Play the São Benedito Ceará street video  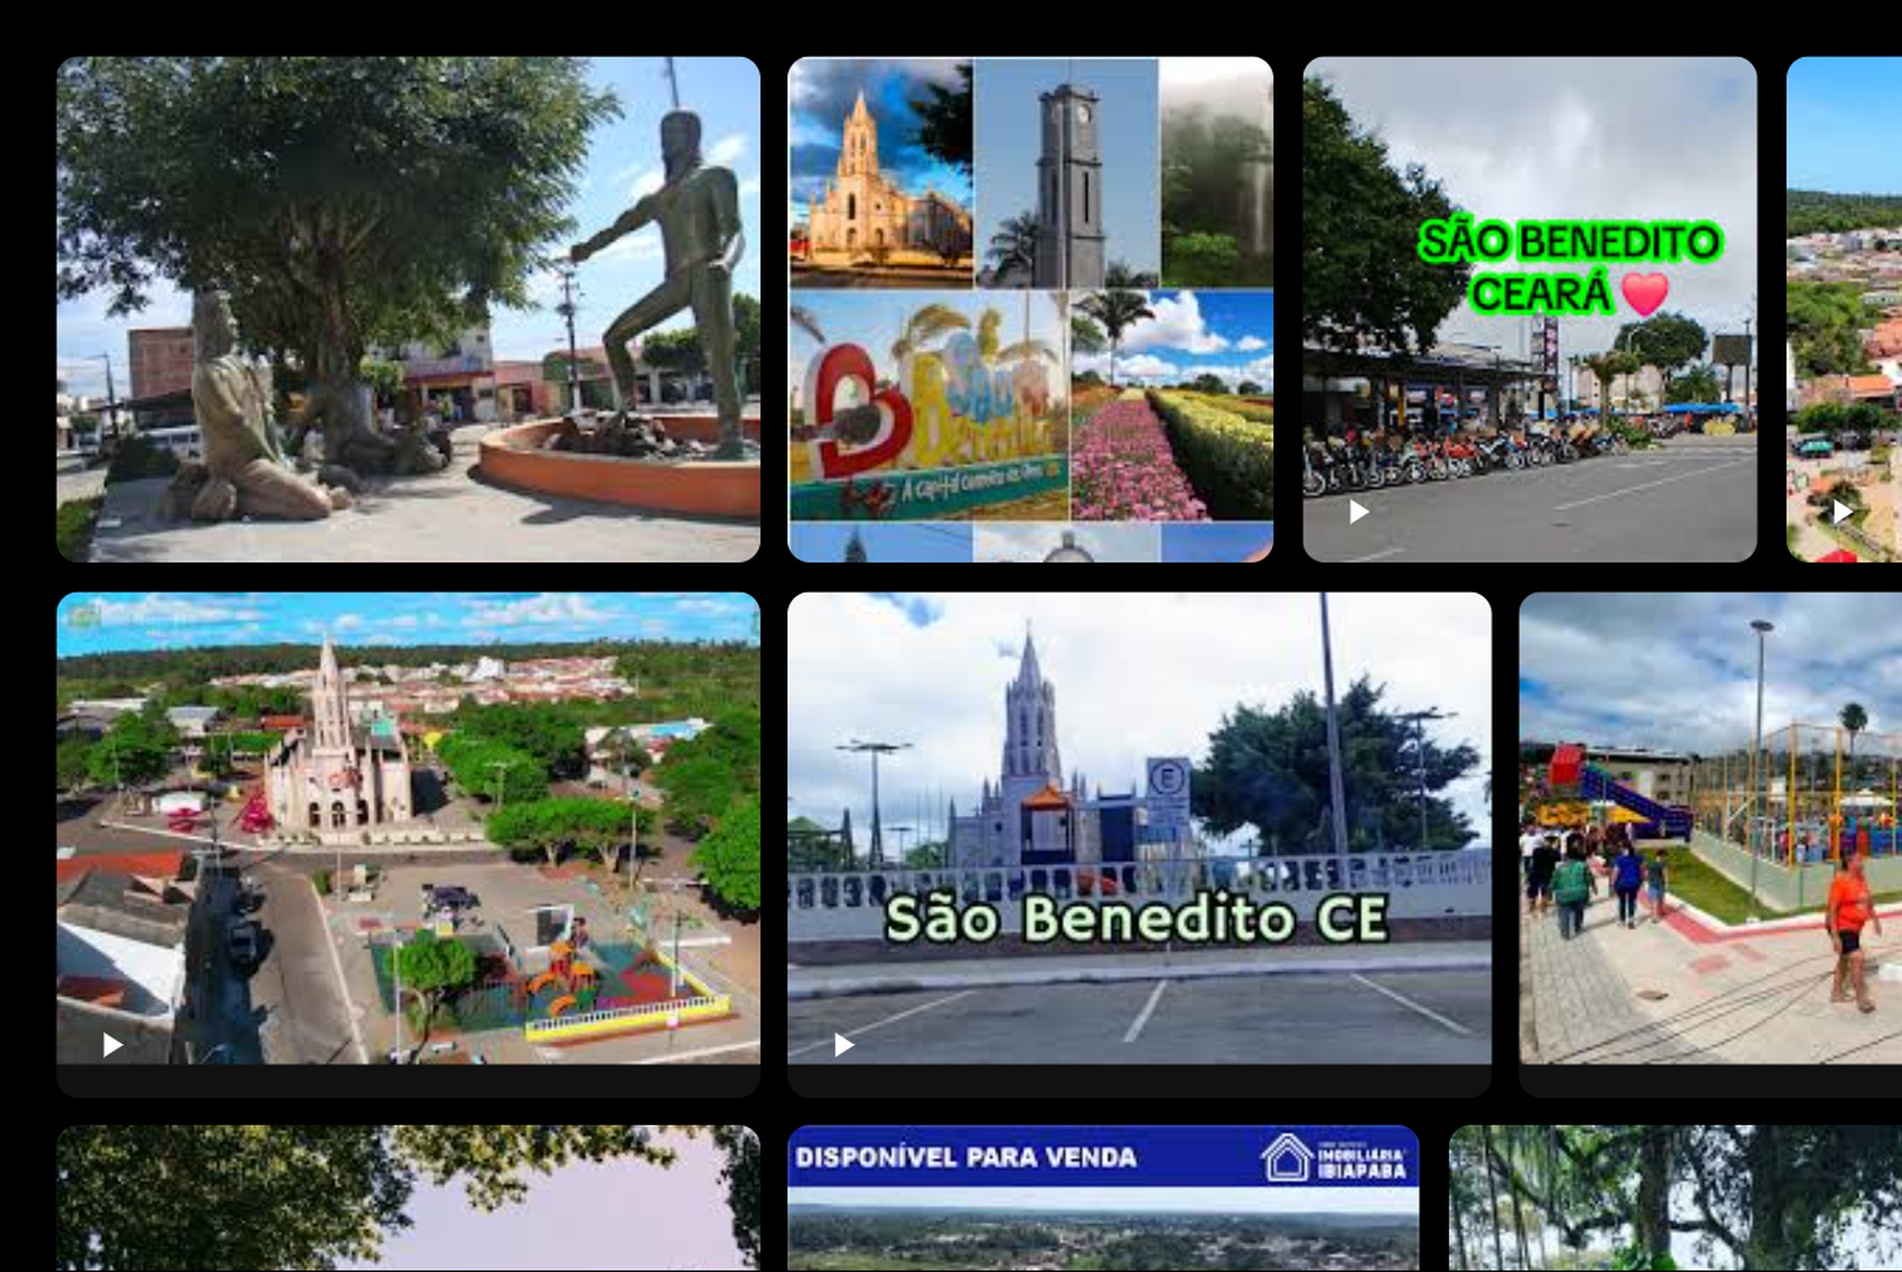pyautogui.click(x=1358, y=512)
